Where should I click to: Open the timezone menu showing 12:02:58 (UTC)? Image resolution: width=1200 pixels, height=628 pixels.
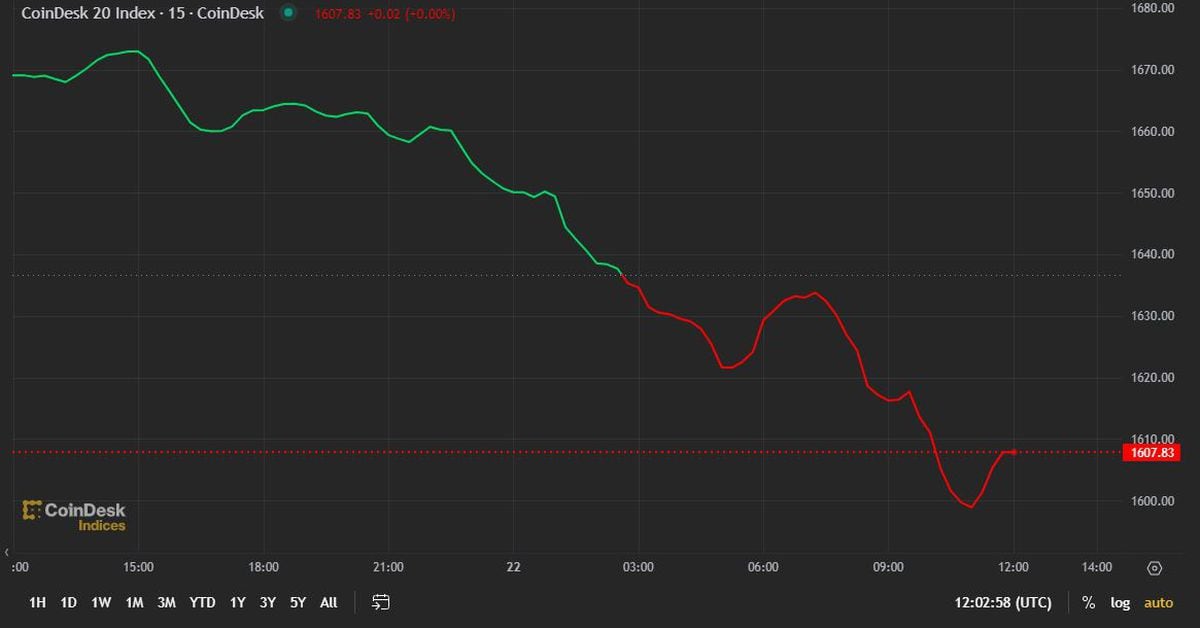(1002, 603)
